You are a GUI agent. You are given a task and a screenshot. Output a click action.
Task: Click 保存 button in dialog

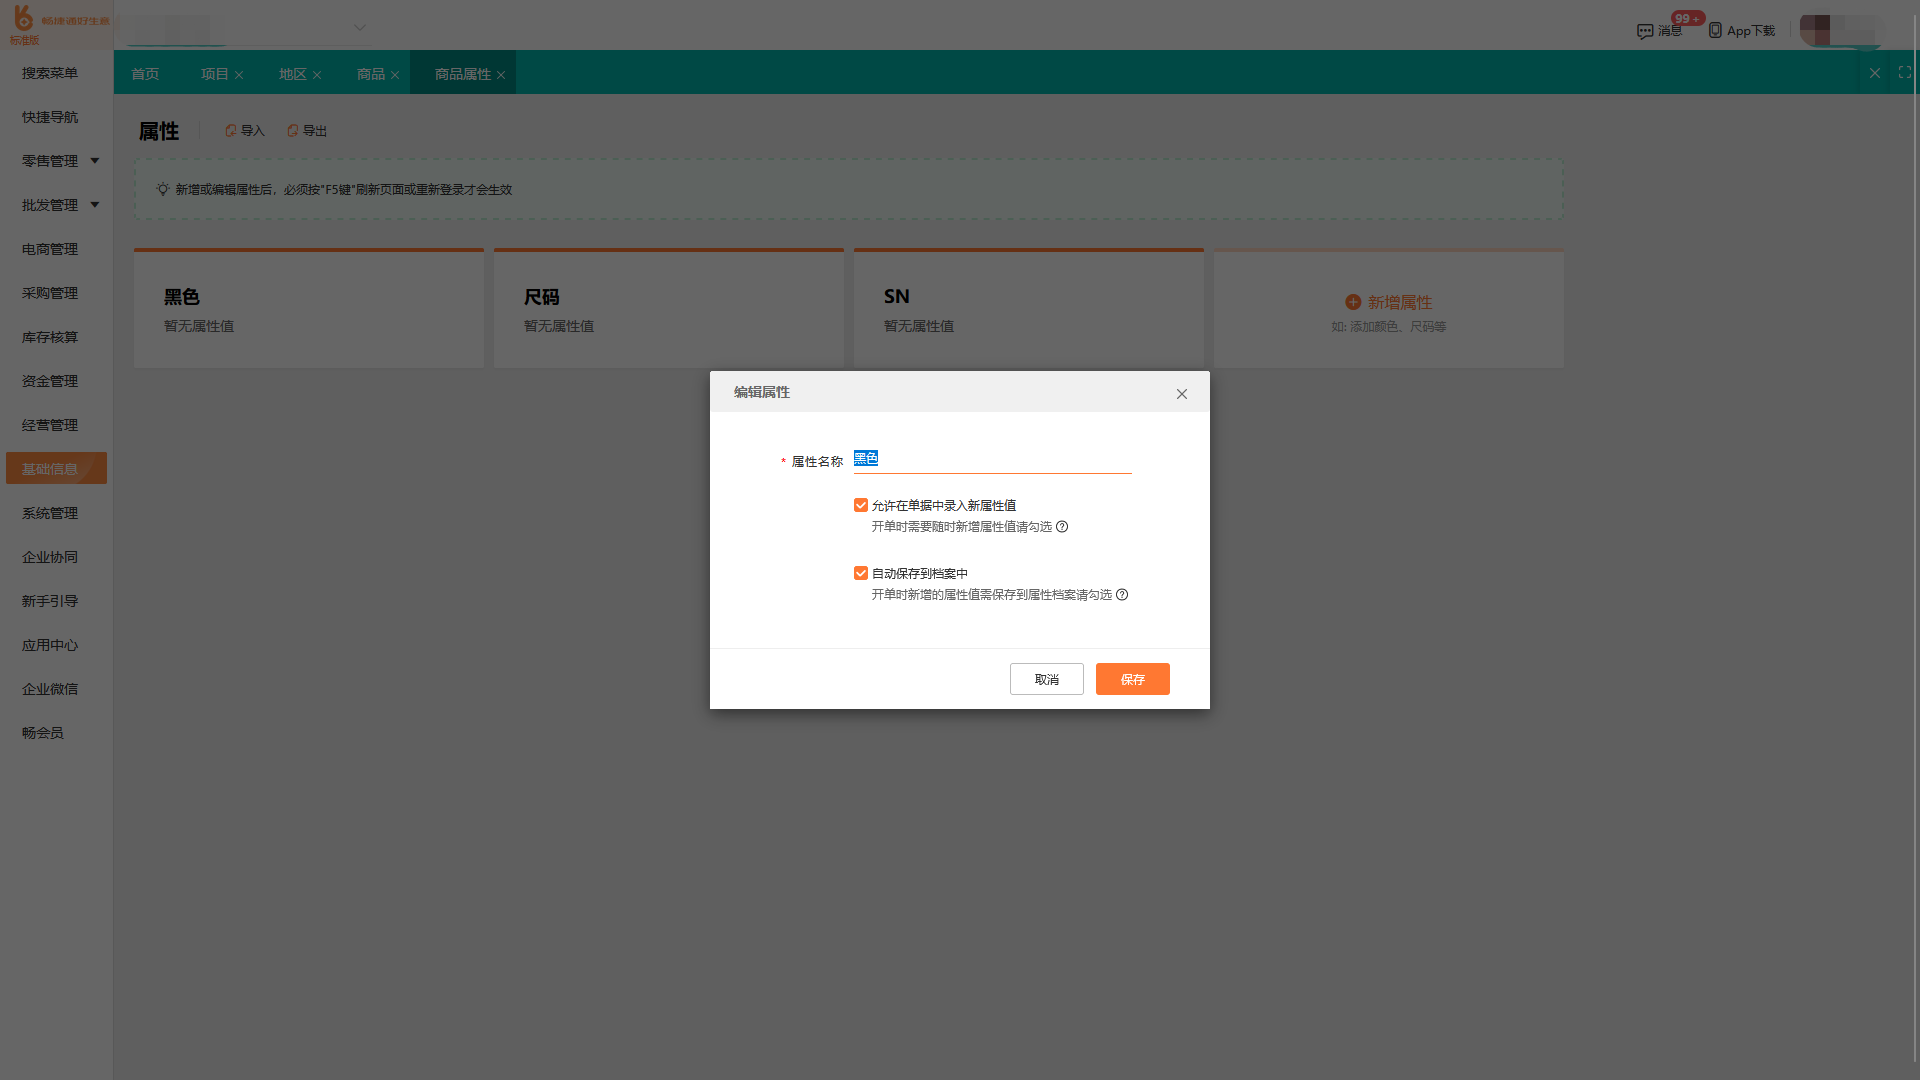click(1133, 679)
